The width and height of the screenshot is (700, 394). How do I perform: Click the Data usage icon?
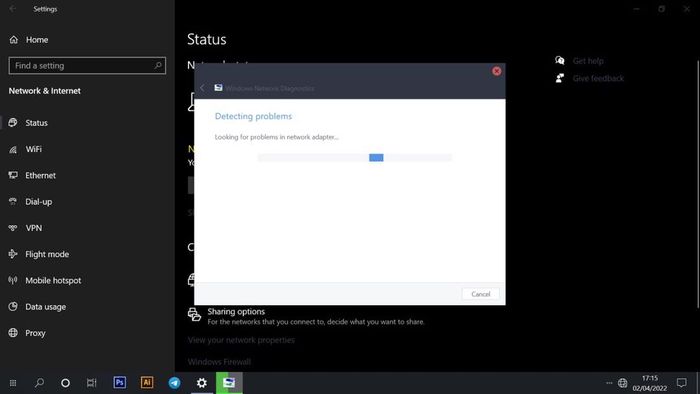pyautogui.click(x=13, y=307)
